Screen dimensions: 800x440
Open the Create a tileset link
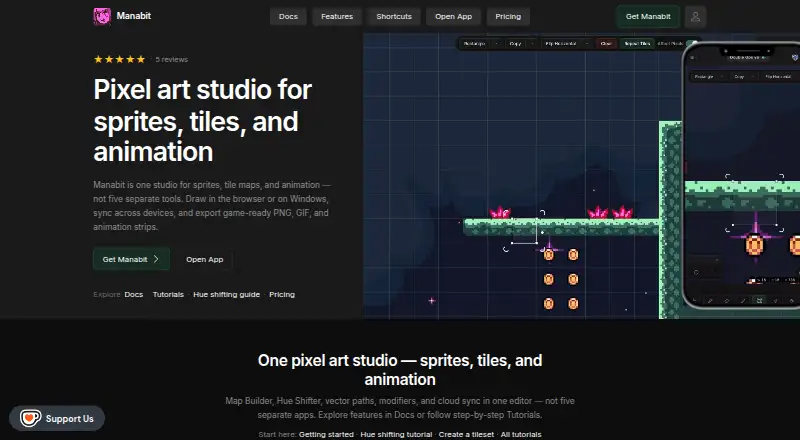click(x=466, y=434)
